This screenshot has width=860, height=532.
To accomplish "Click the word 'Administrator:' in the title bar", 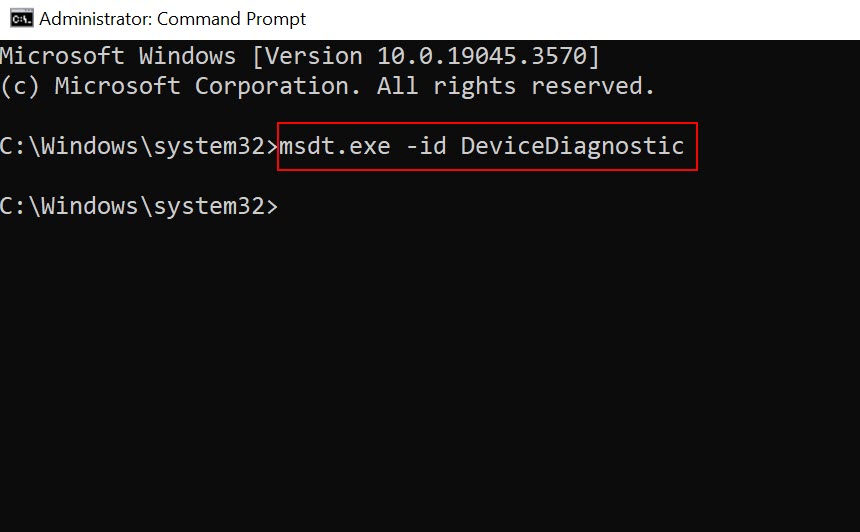I will (96, 19).
